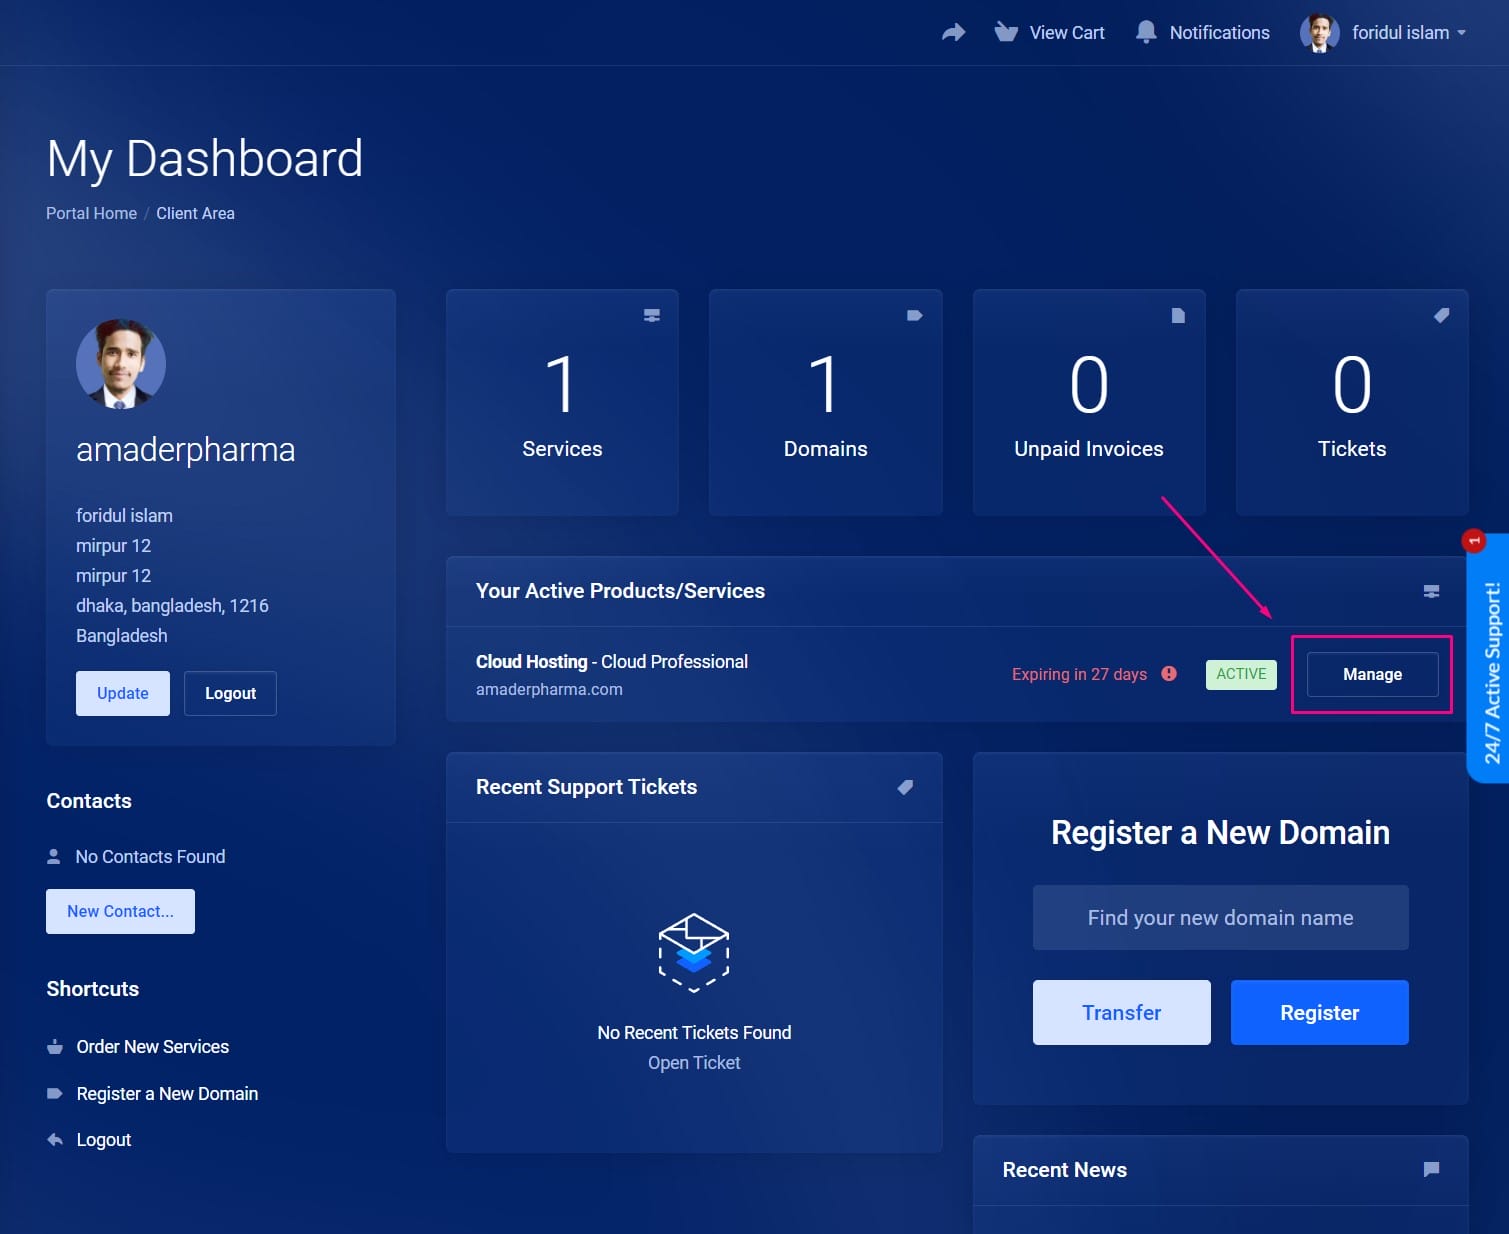
Task: Click the Open Ticket link
Action: 693,1062
